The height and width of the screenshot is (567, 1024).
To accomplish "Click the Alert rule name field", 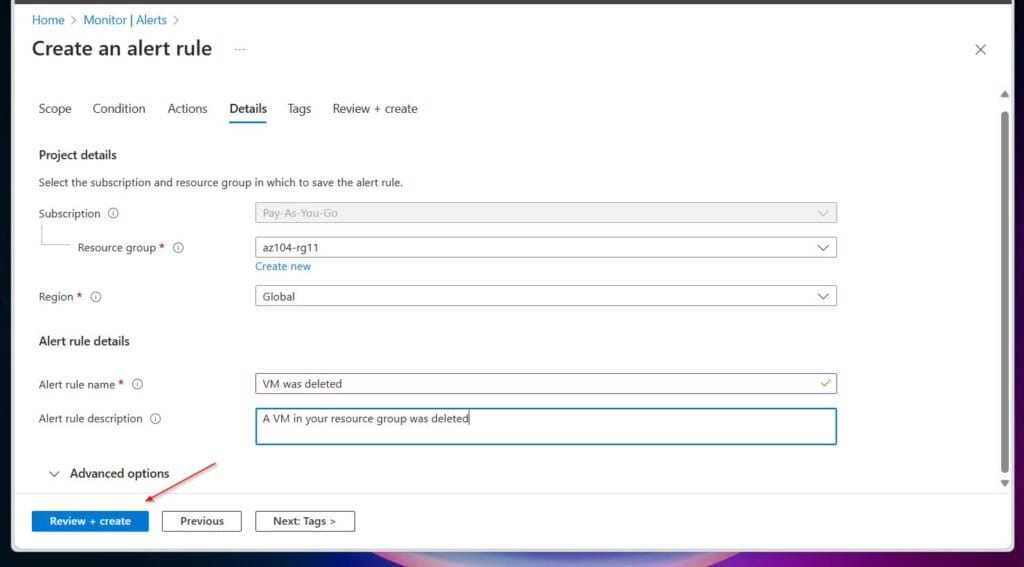I will 545,383.
